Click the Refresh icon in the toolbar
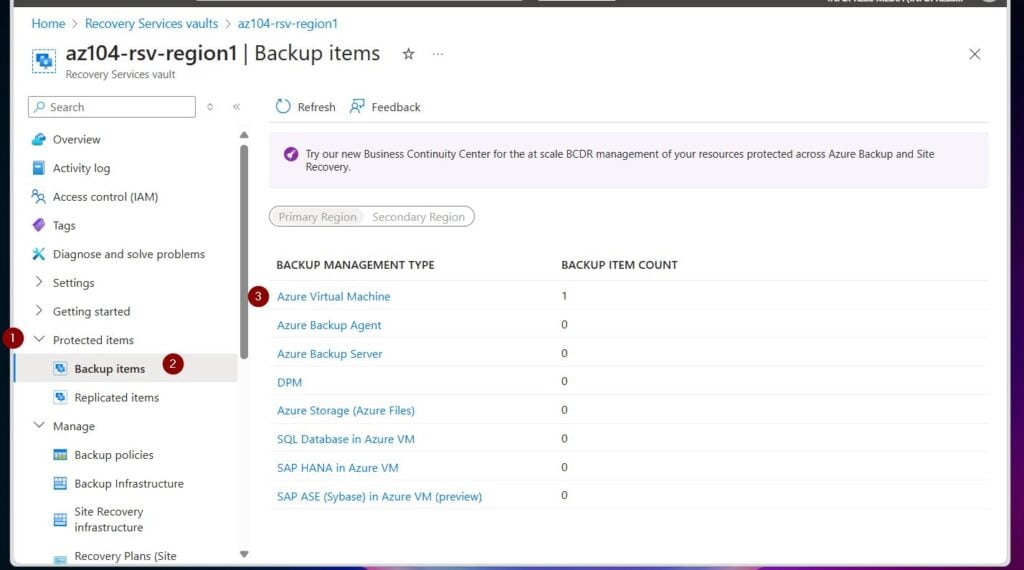The image size is (1024, 570). tap(283, 106)
